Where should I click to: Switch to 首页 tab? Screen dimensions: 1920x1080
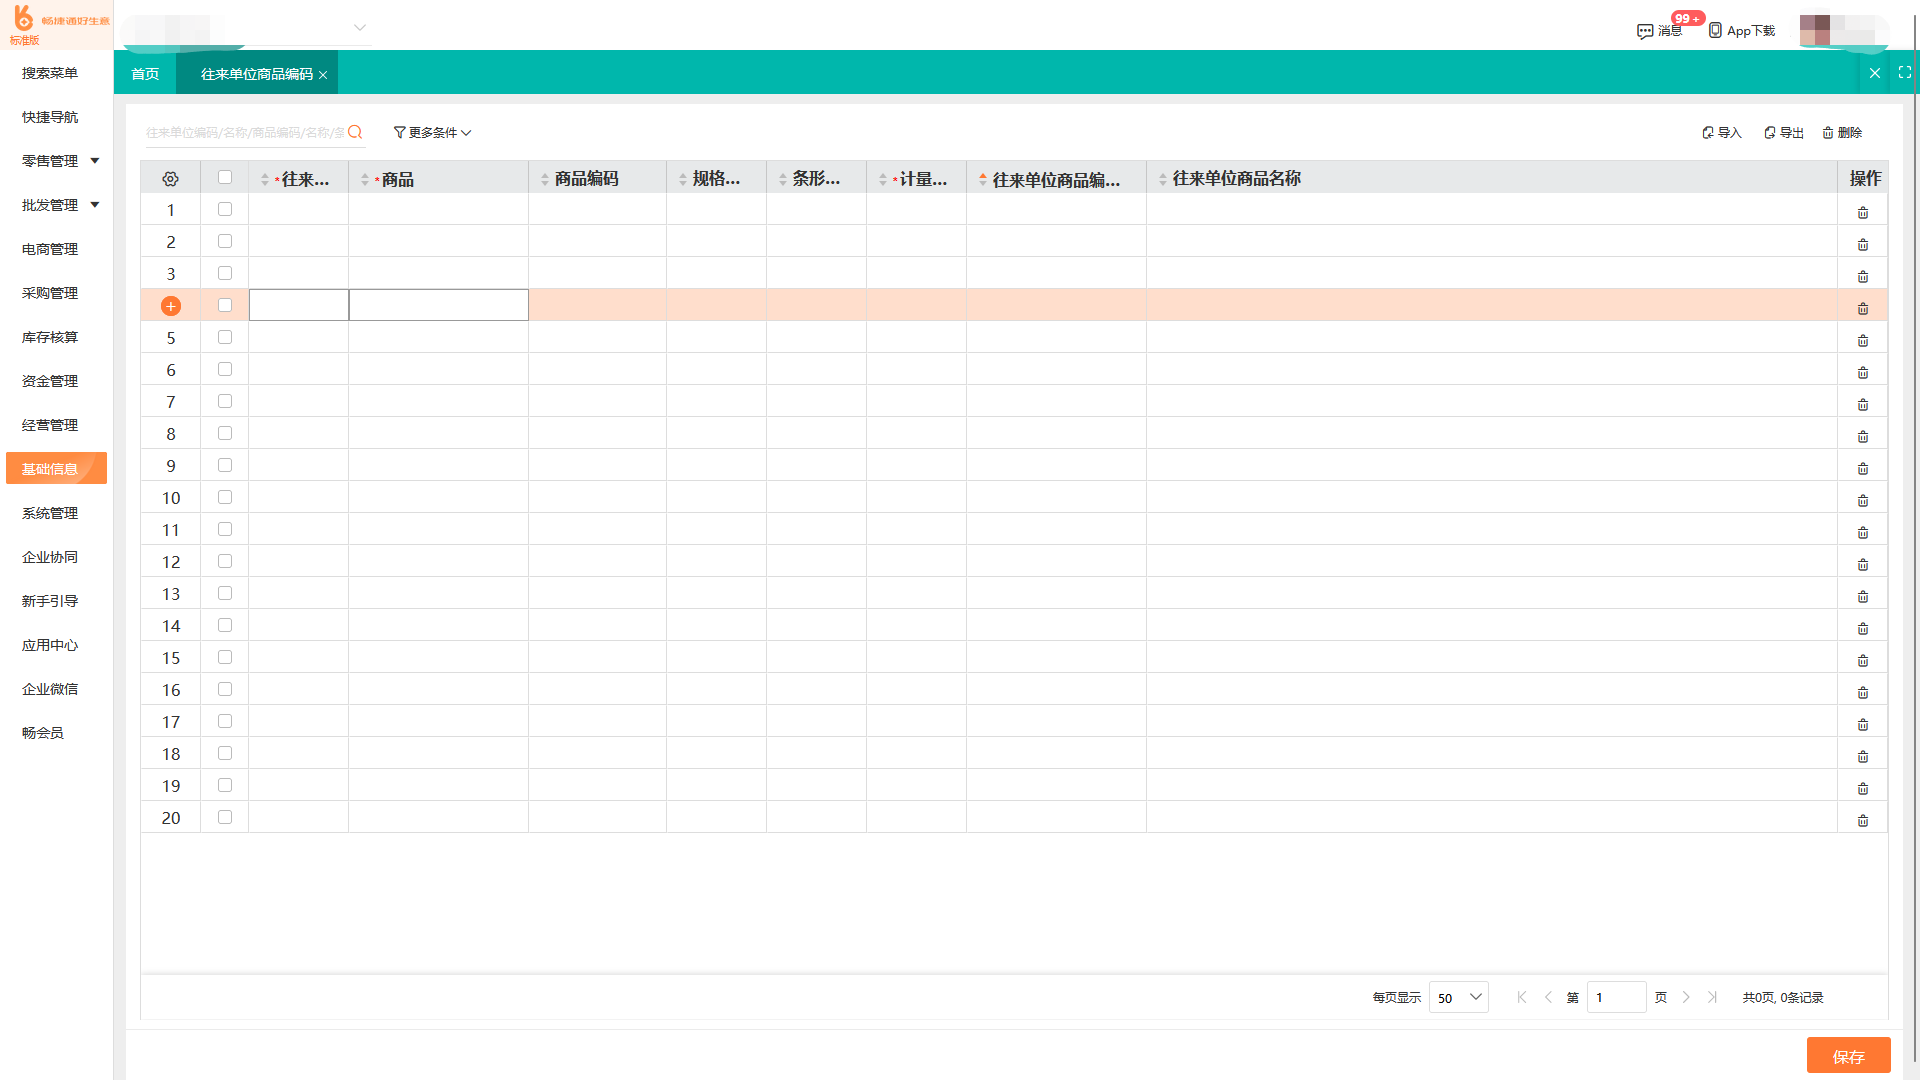coord(145,73)
